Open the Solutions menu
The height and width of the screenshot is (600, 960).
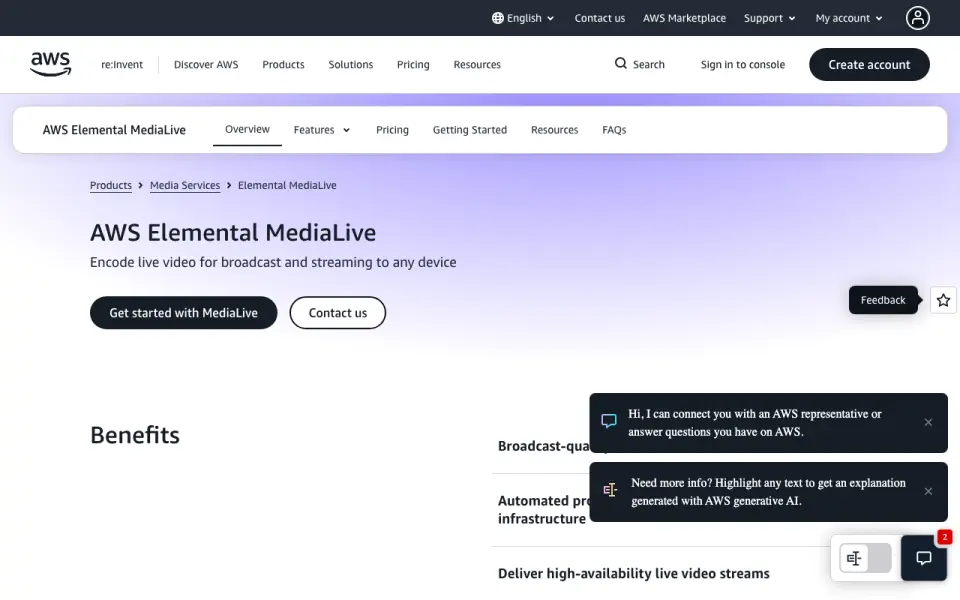pyautogui.click(x=350, y=64)
